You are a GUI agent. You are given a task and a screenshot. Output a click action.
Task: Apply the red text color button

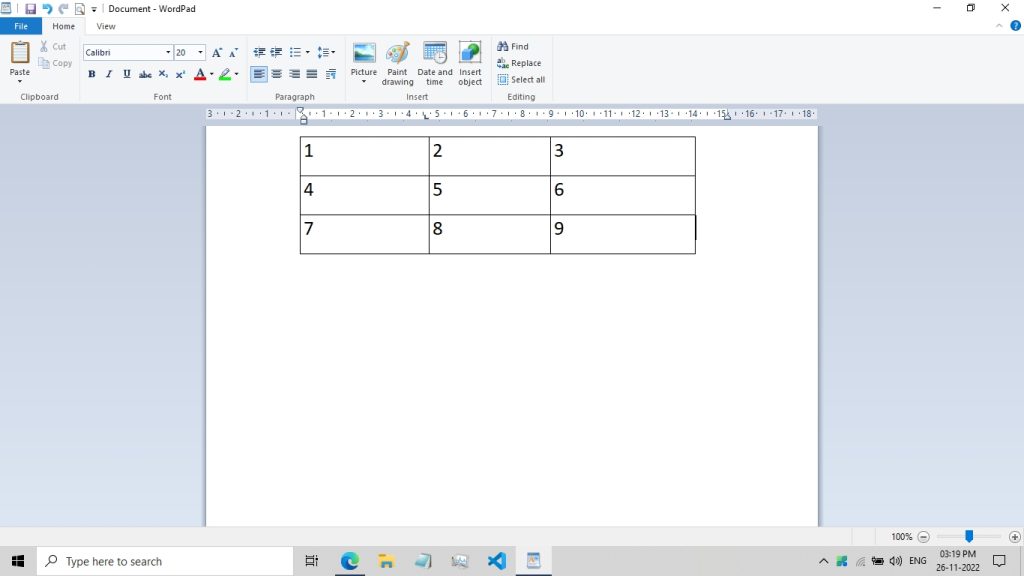click(200, 74)
